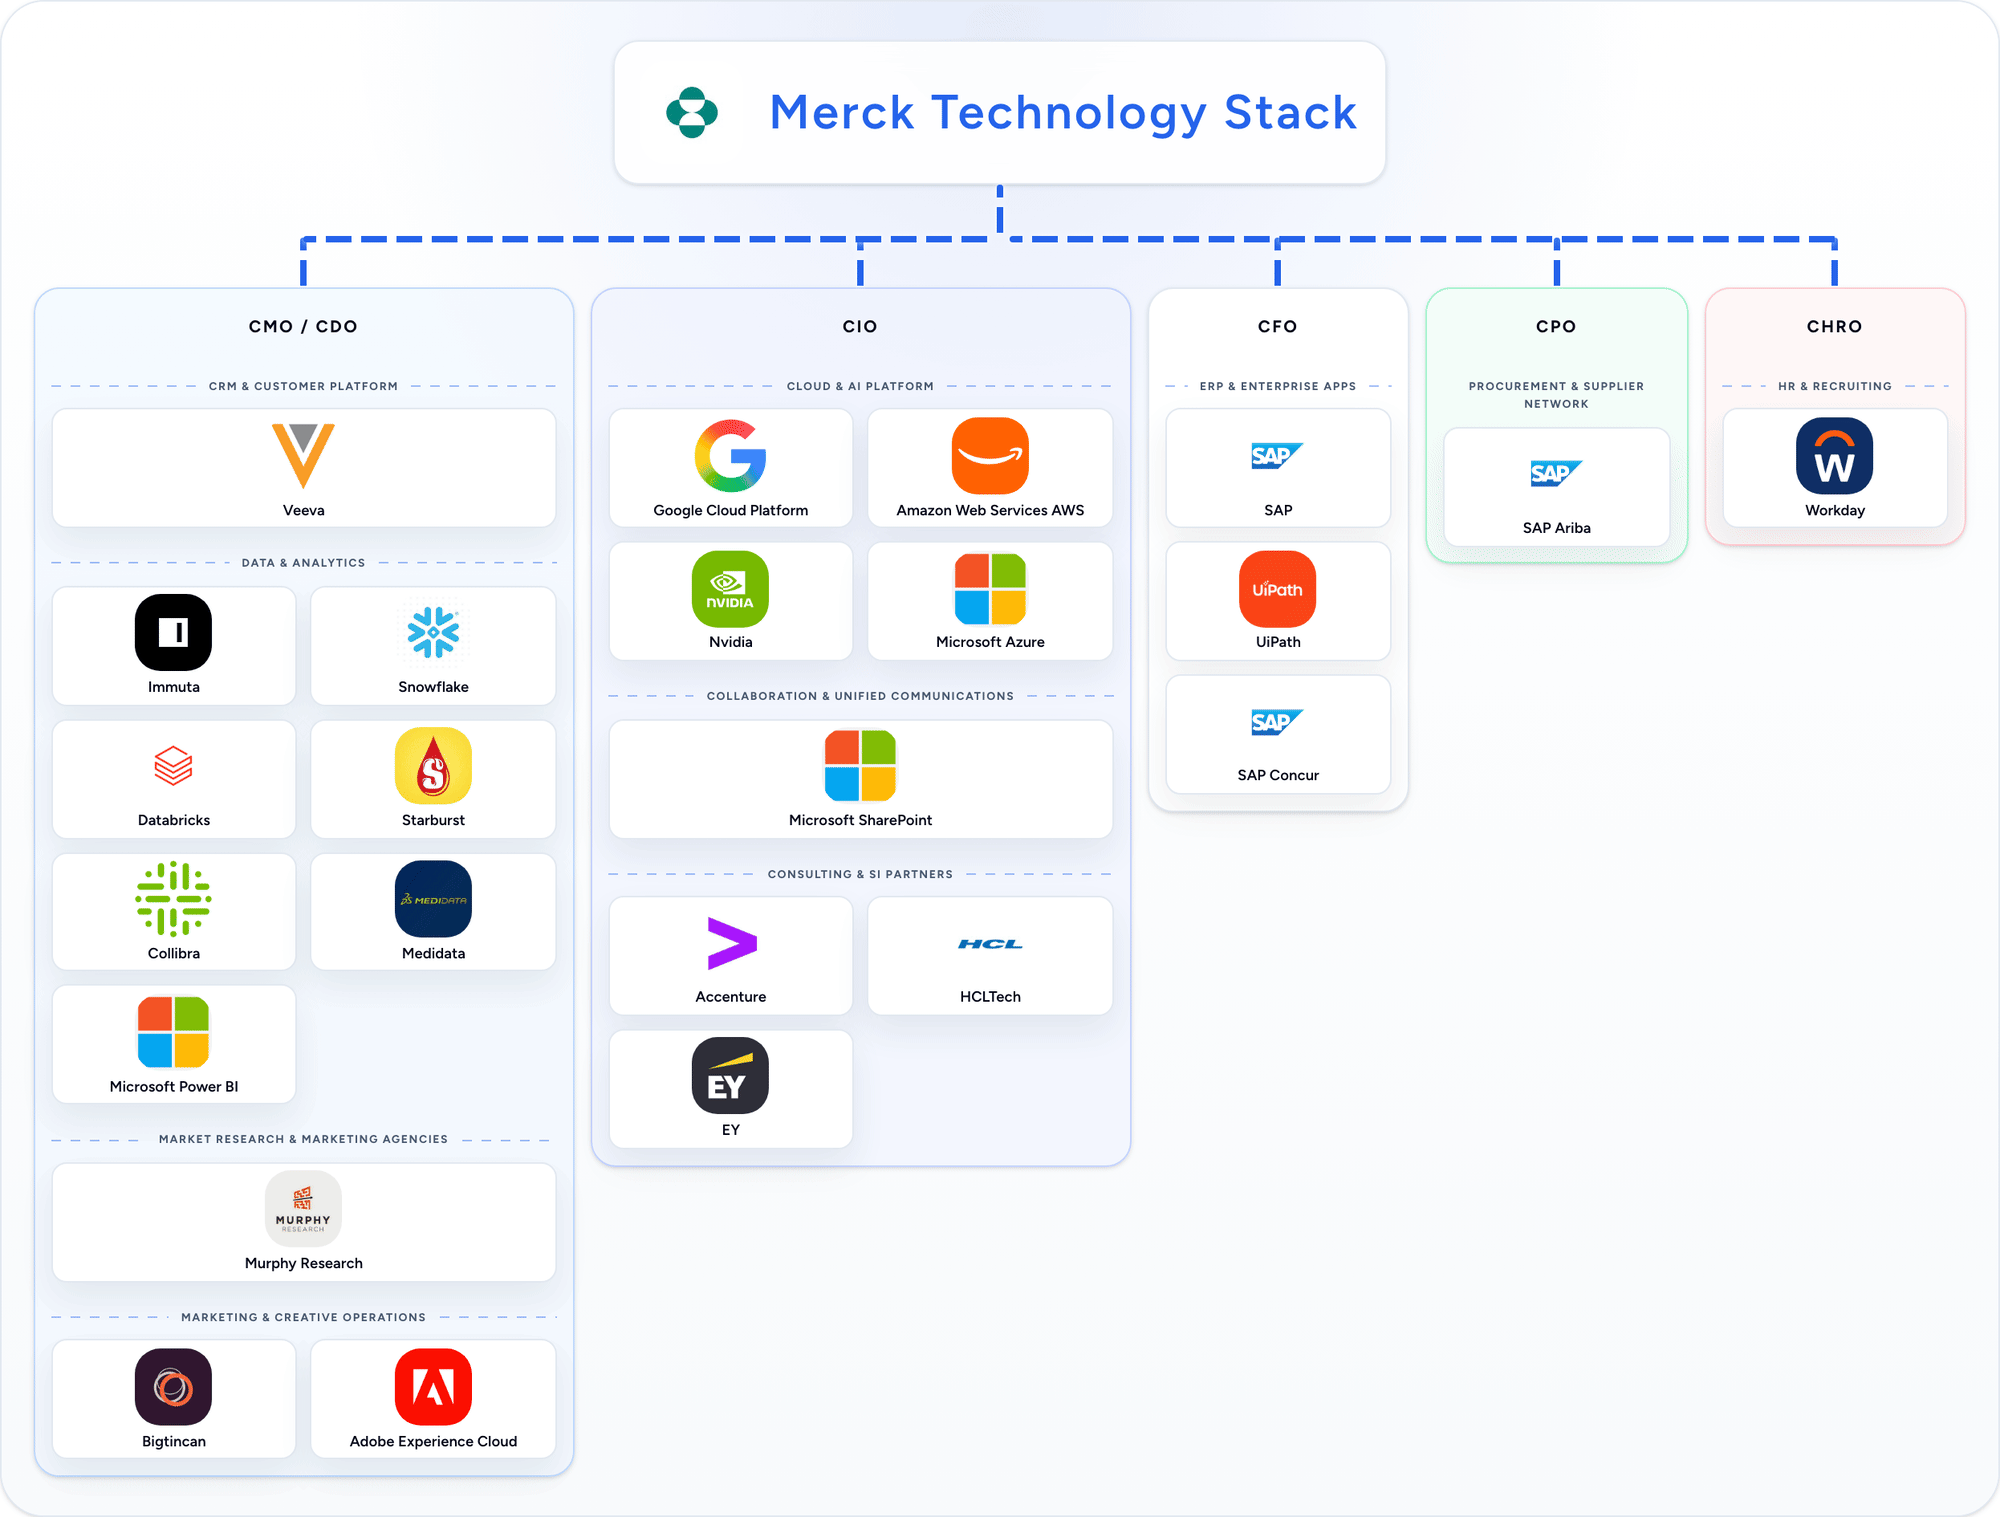This screenshot has width=2000, height=1517.
Task: Click the CRM & Customer Platform section label
Action: [303, 386]
